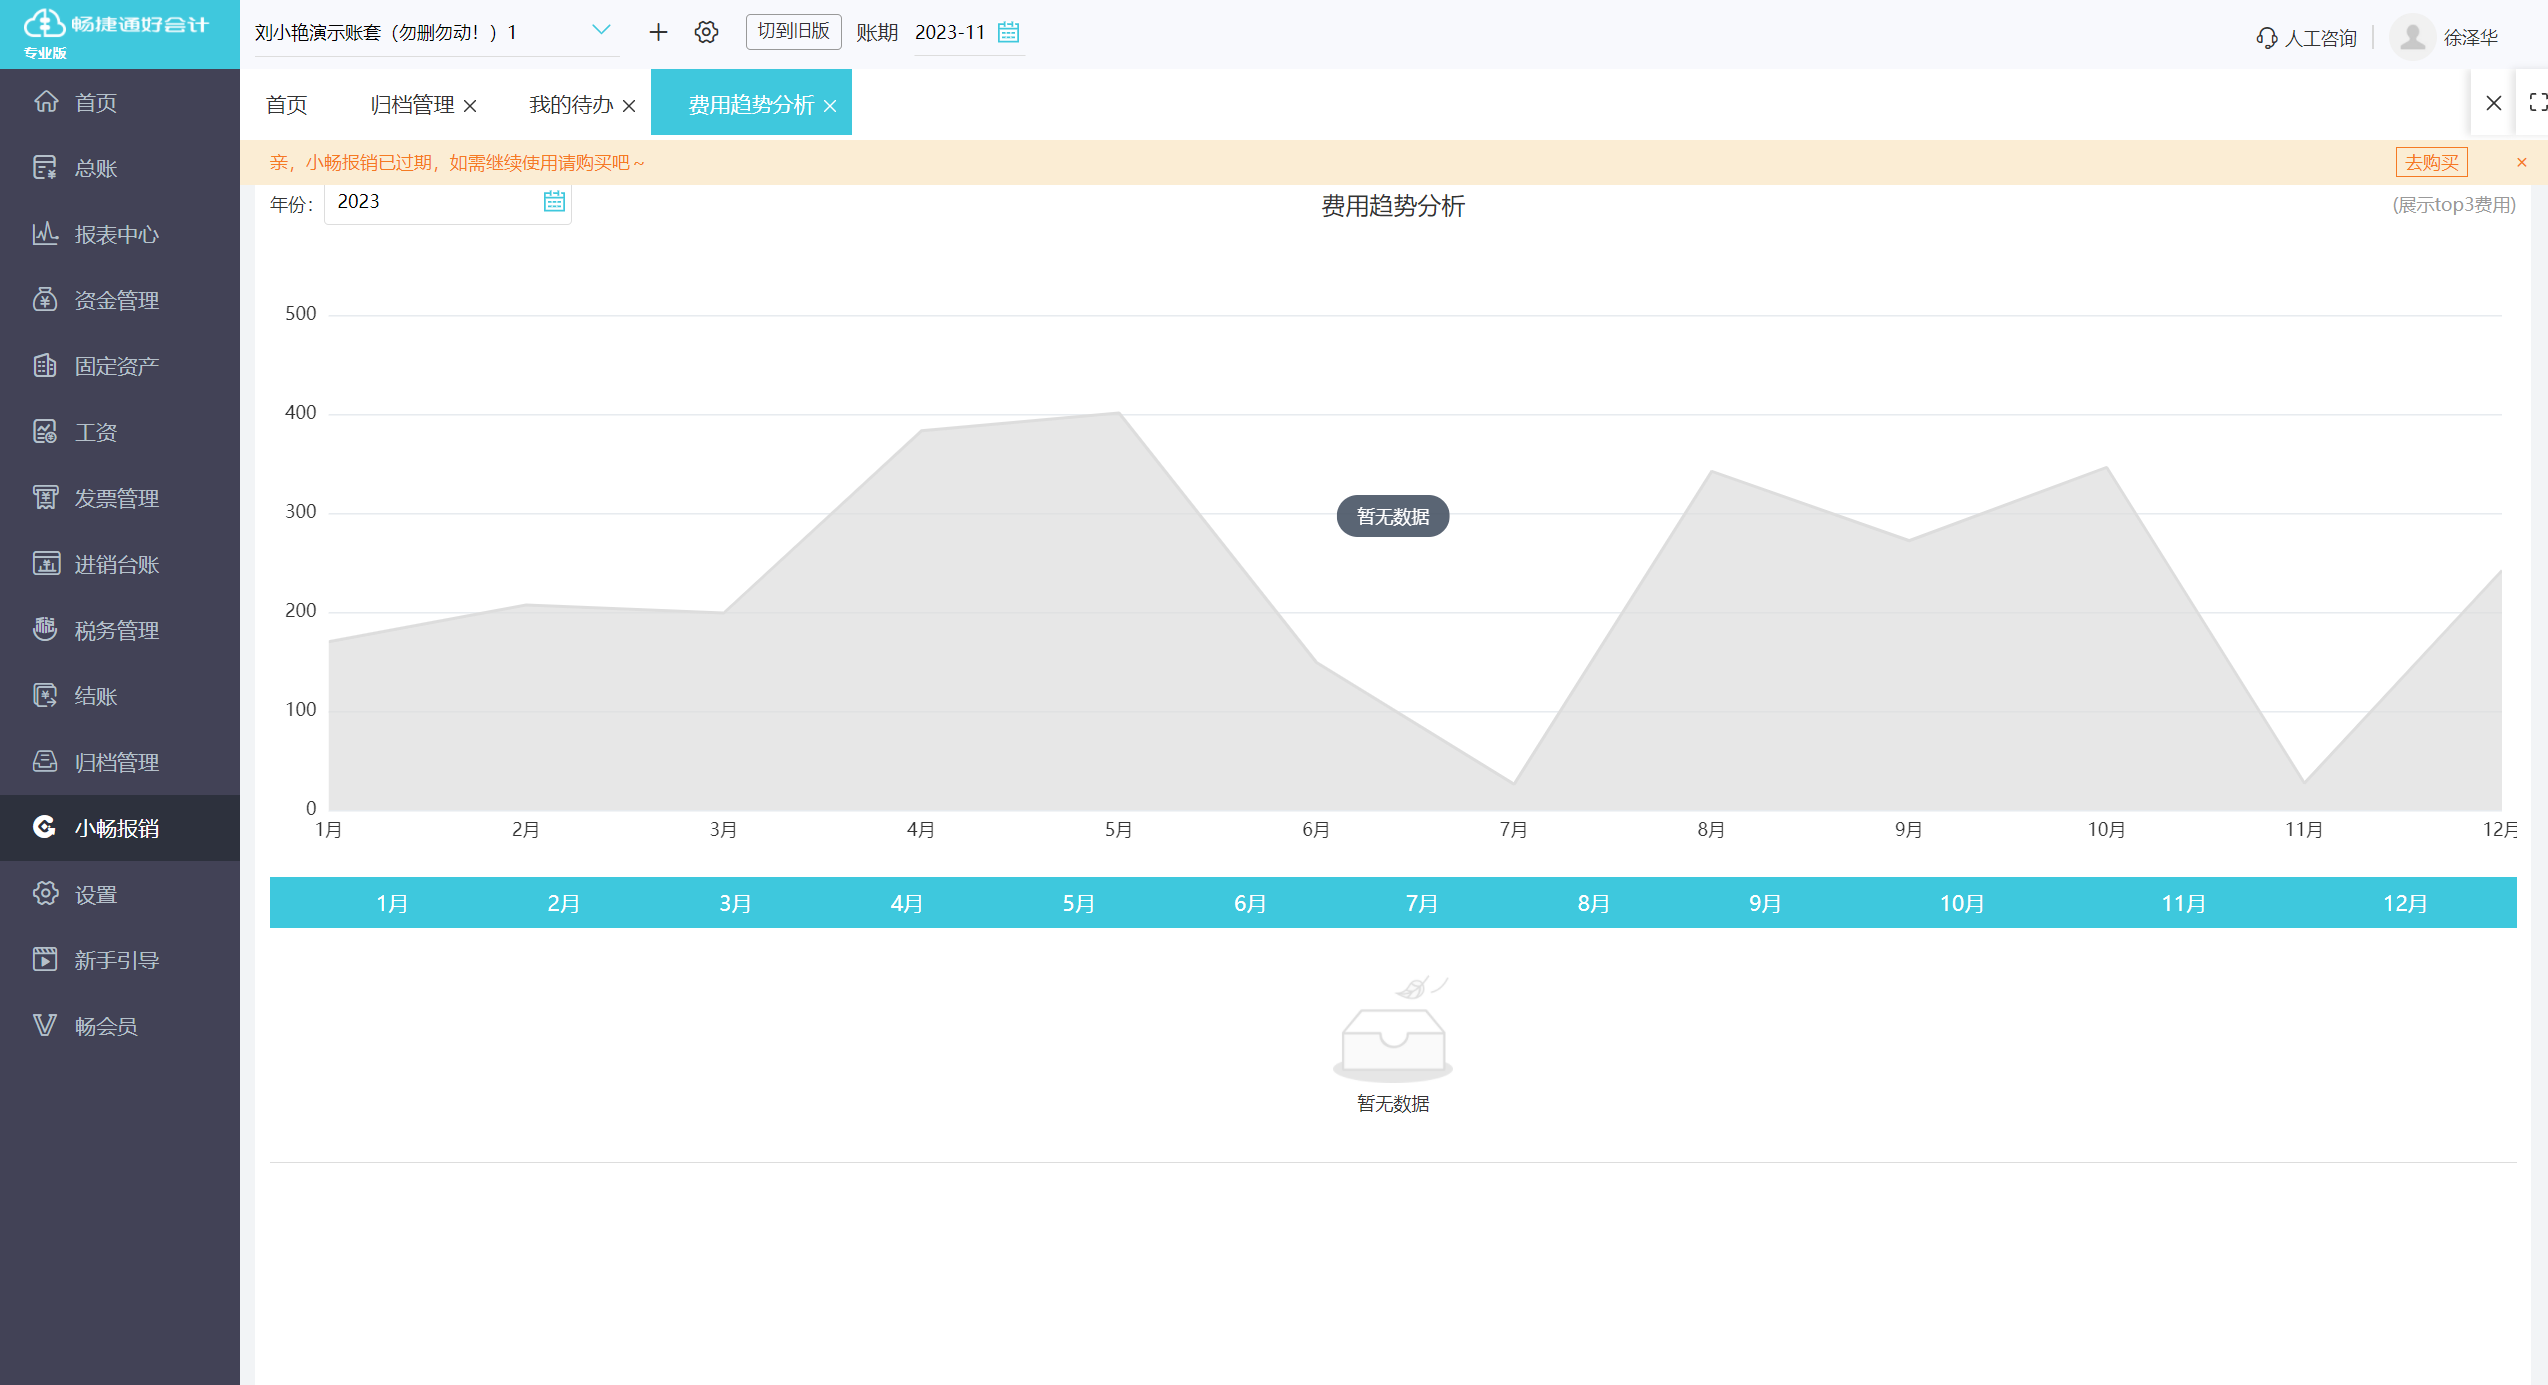The image size is (2548, 1385).
Task: Open 资金管理 module icon
Action: [x=46, y=298]
